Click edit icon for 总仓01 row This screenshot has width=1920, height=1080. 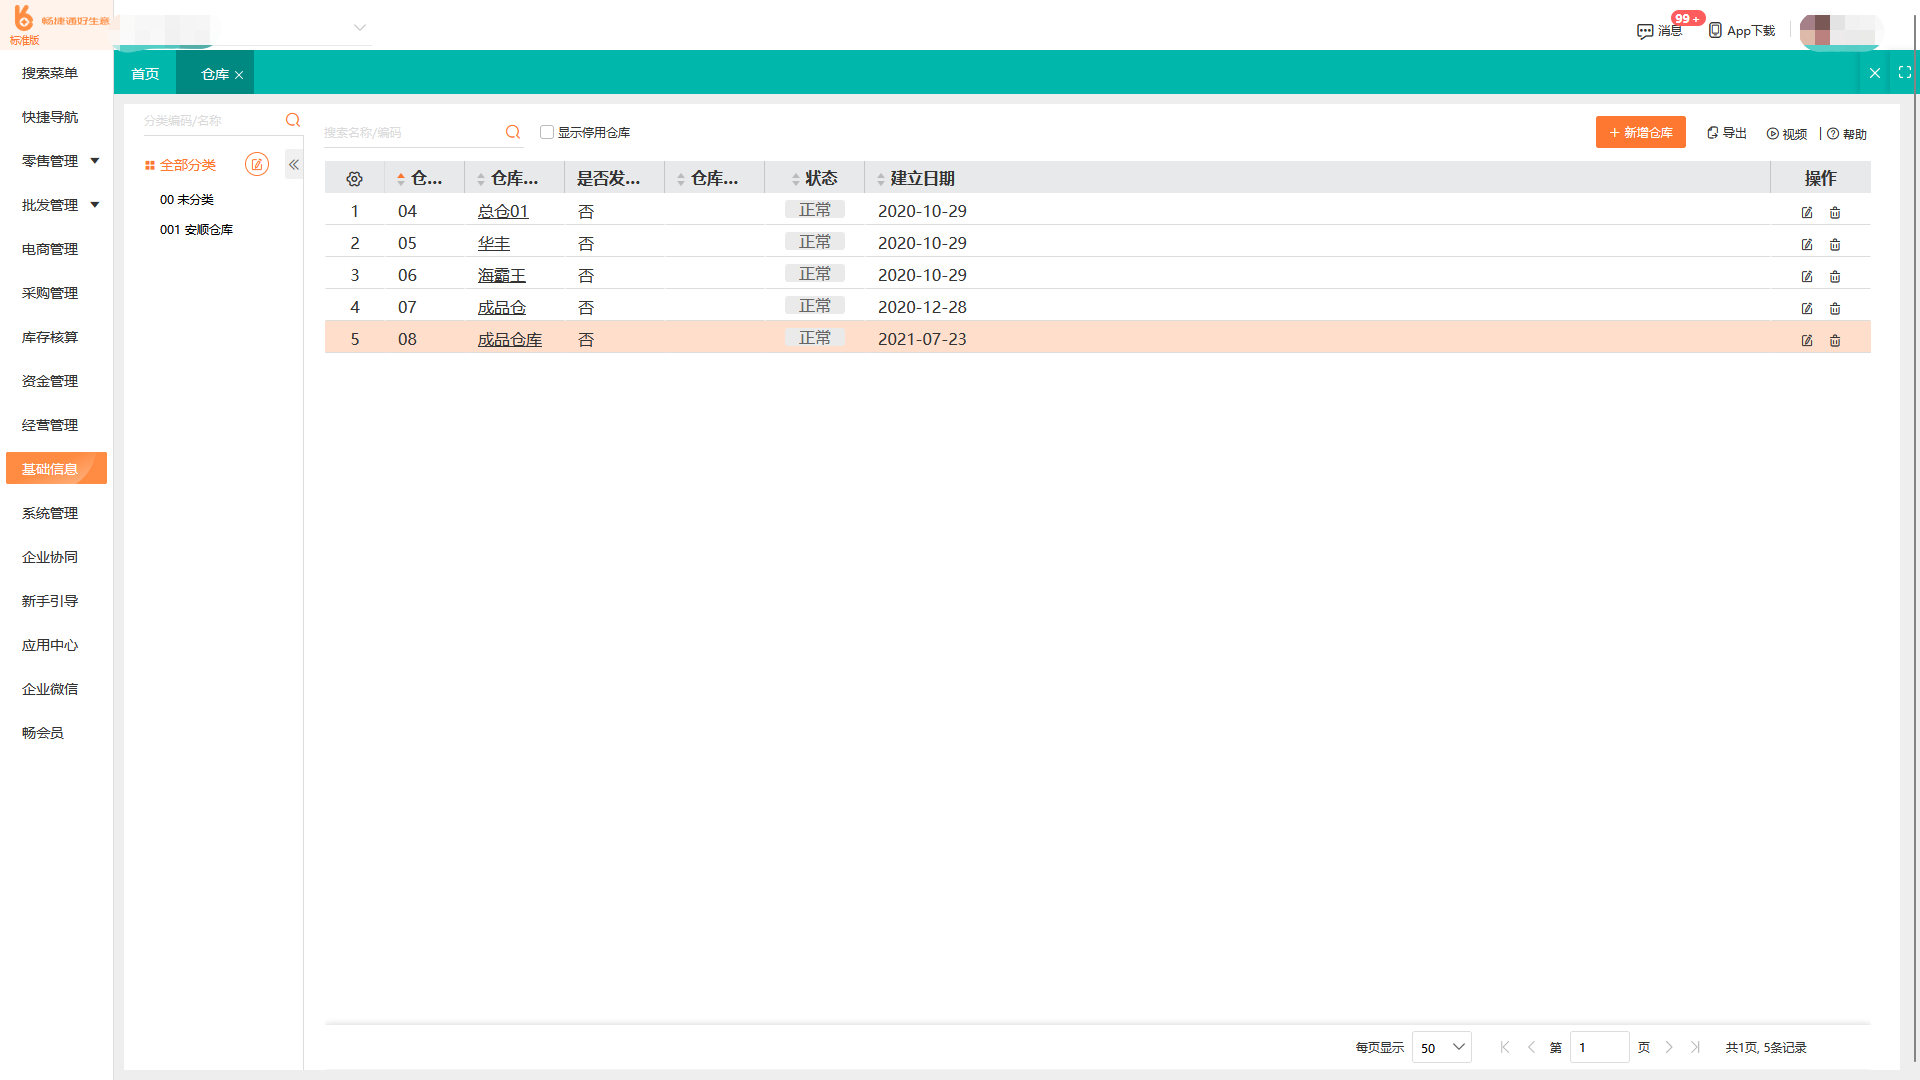tap(1807, 211)
